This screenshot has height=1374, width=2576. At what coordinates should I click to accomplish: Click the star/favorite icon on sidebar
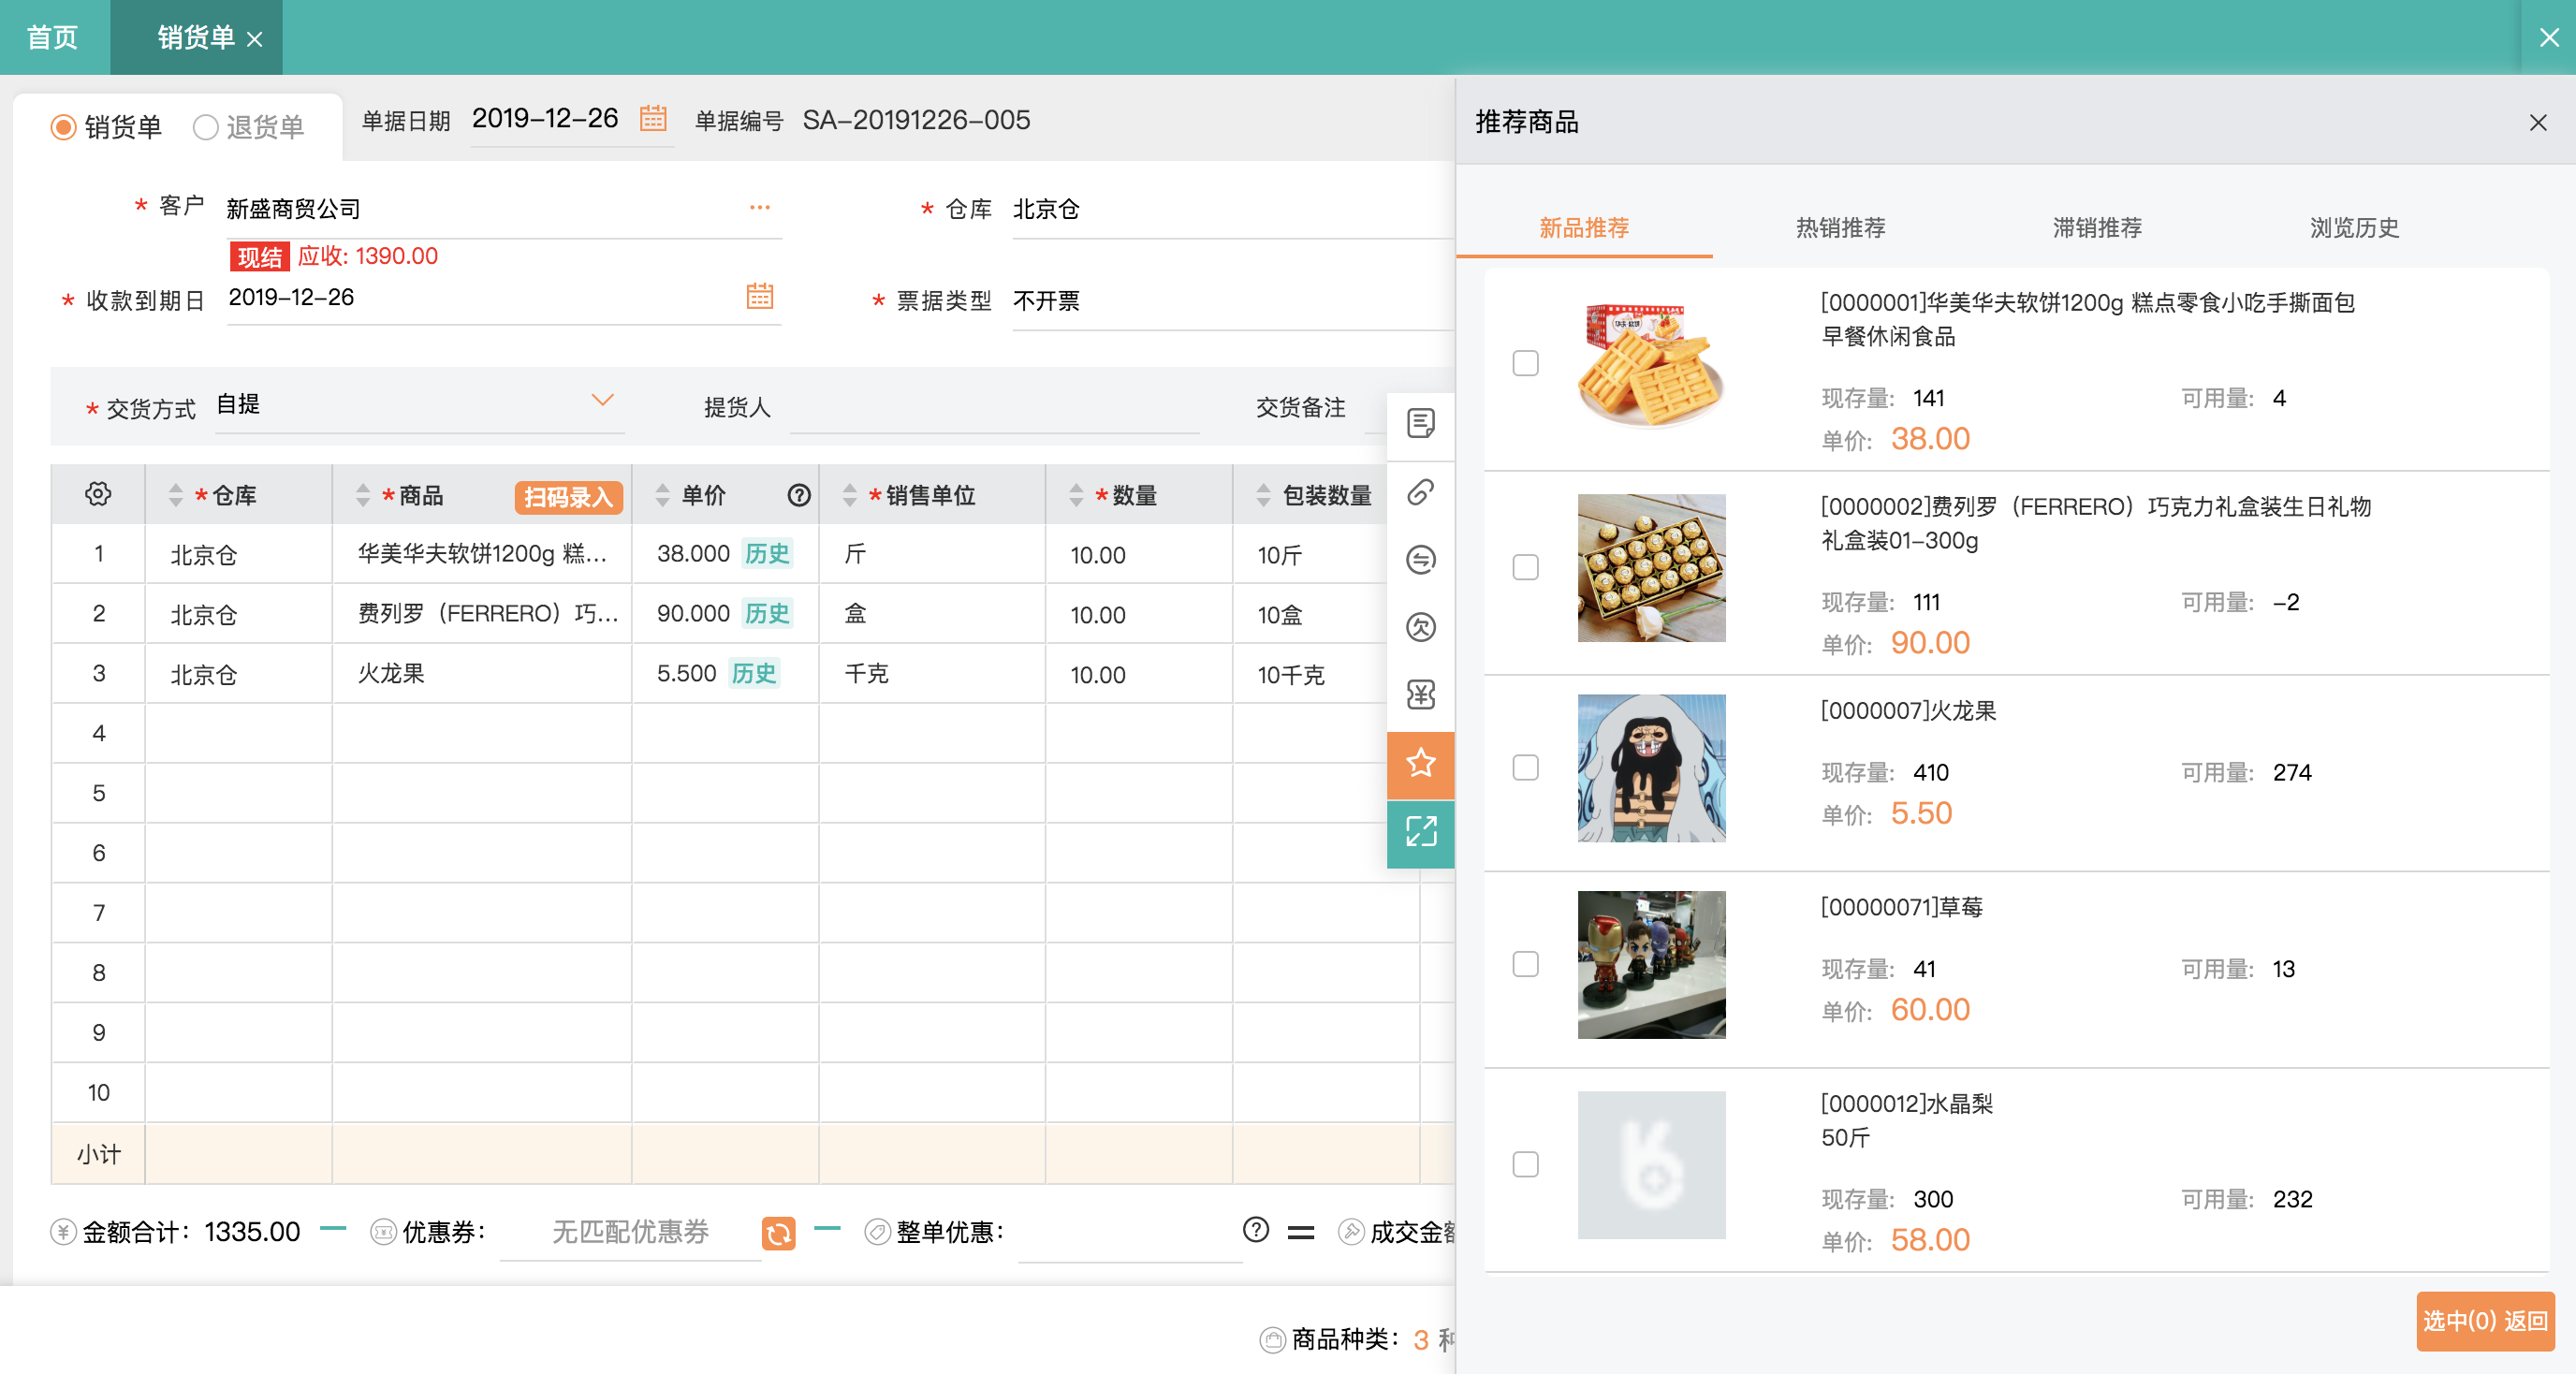[x=1425, y=763]
